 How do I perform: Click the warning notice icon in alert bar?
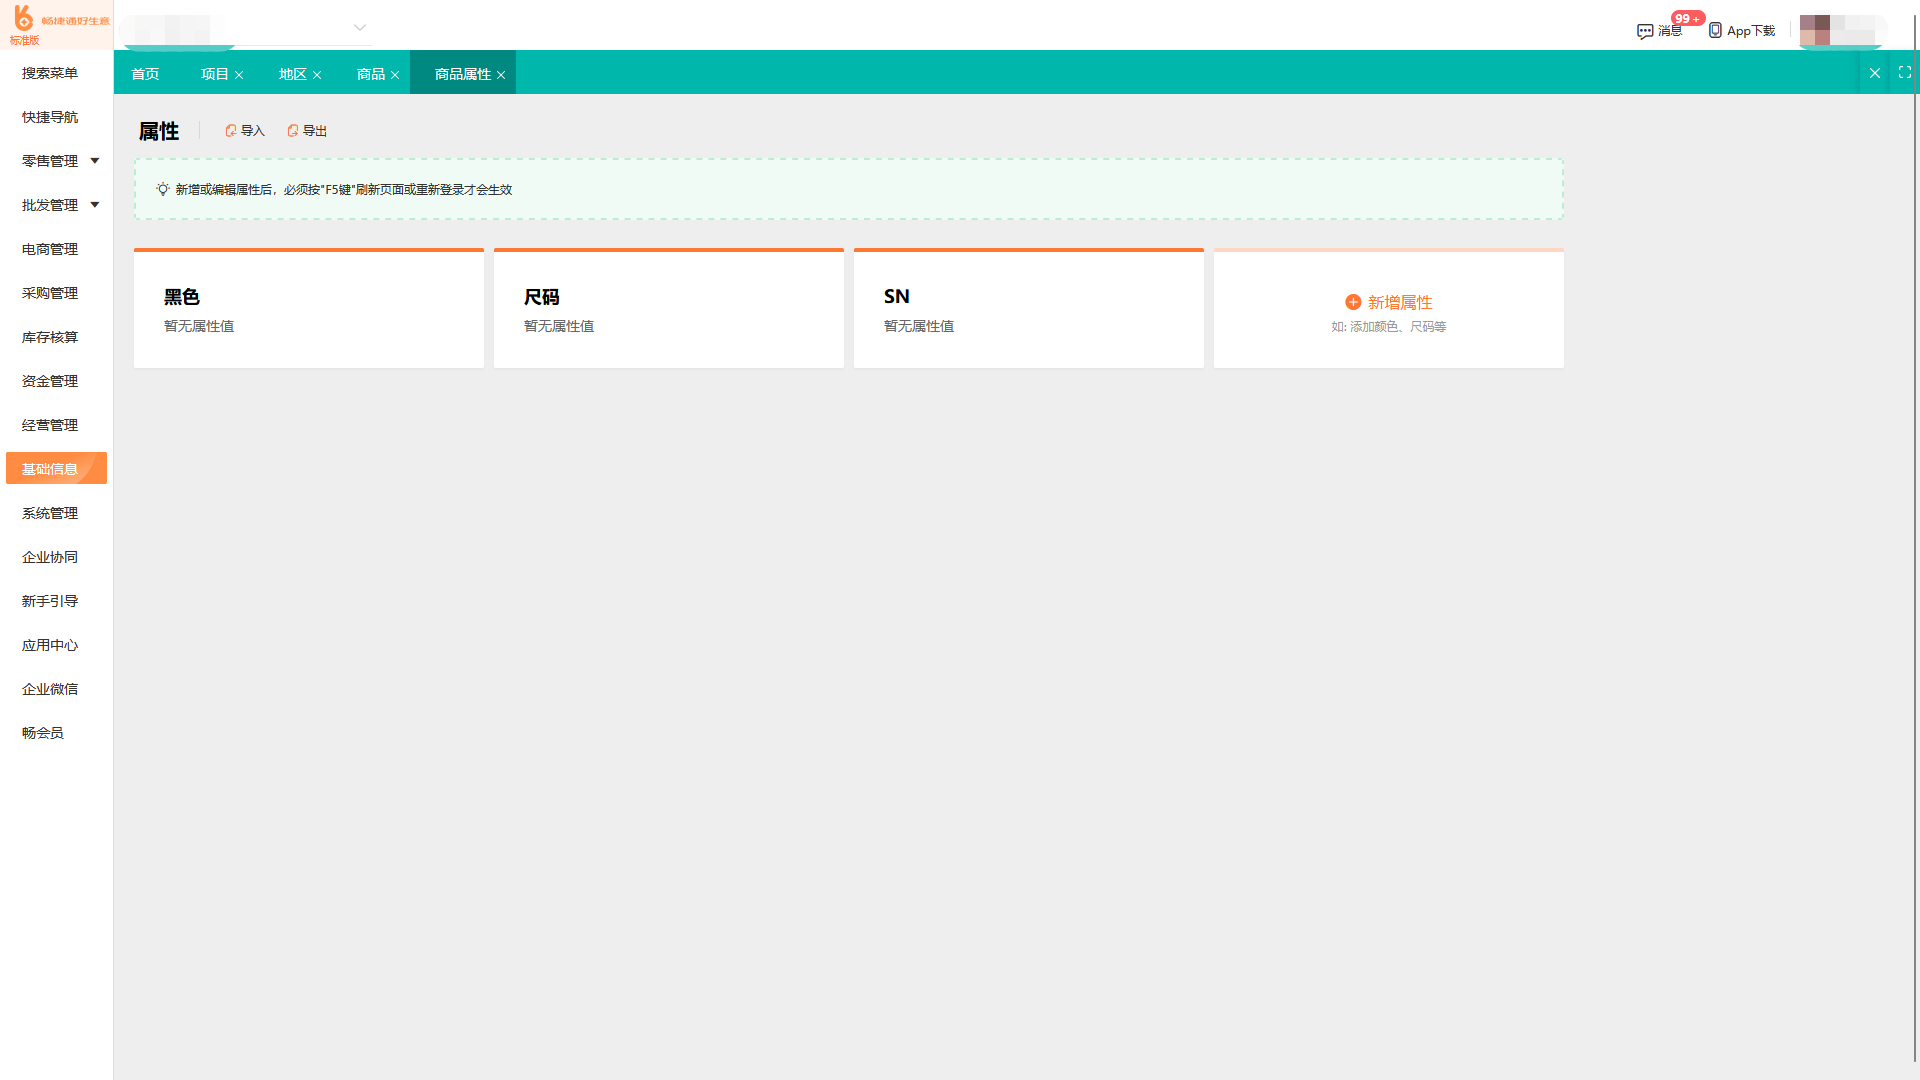pos(164,189)
